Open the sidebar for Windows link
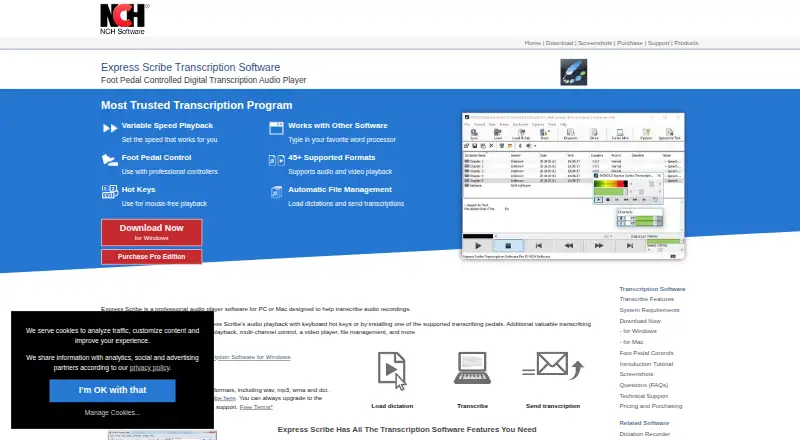Viewport: 800px width, 440px height. [638, 331]
